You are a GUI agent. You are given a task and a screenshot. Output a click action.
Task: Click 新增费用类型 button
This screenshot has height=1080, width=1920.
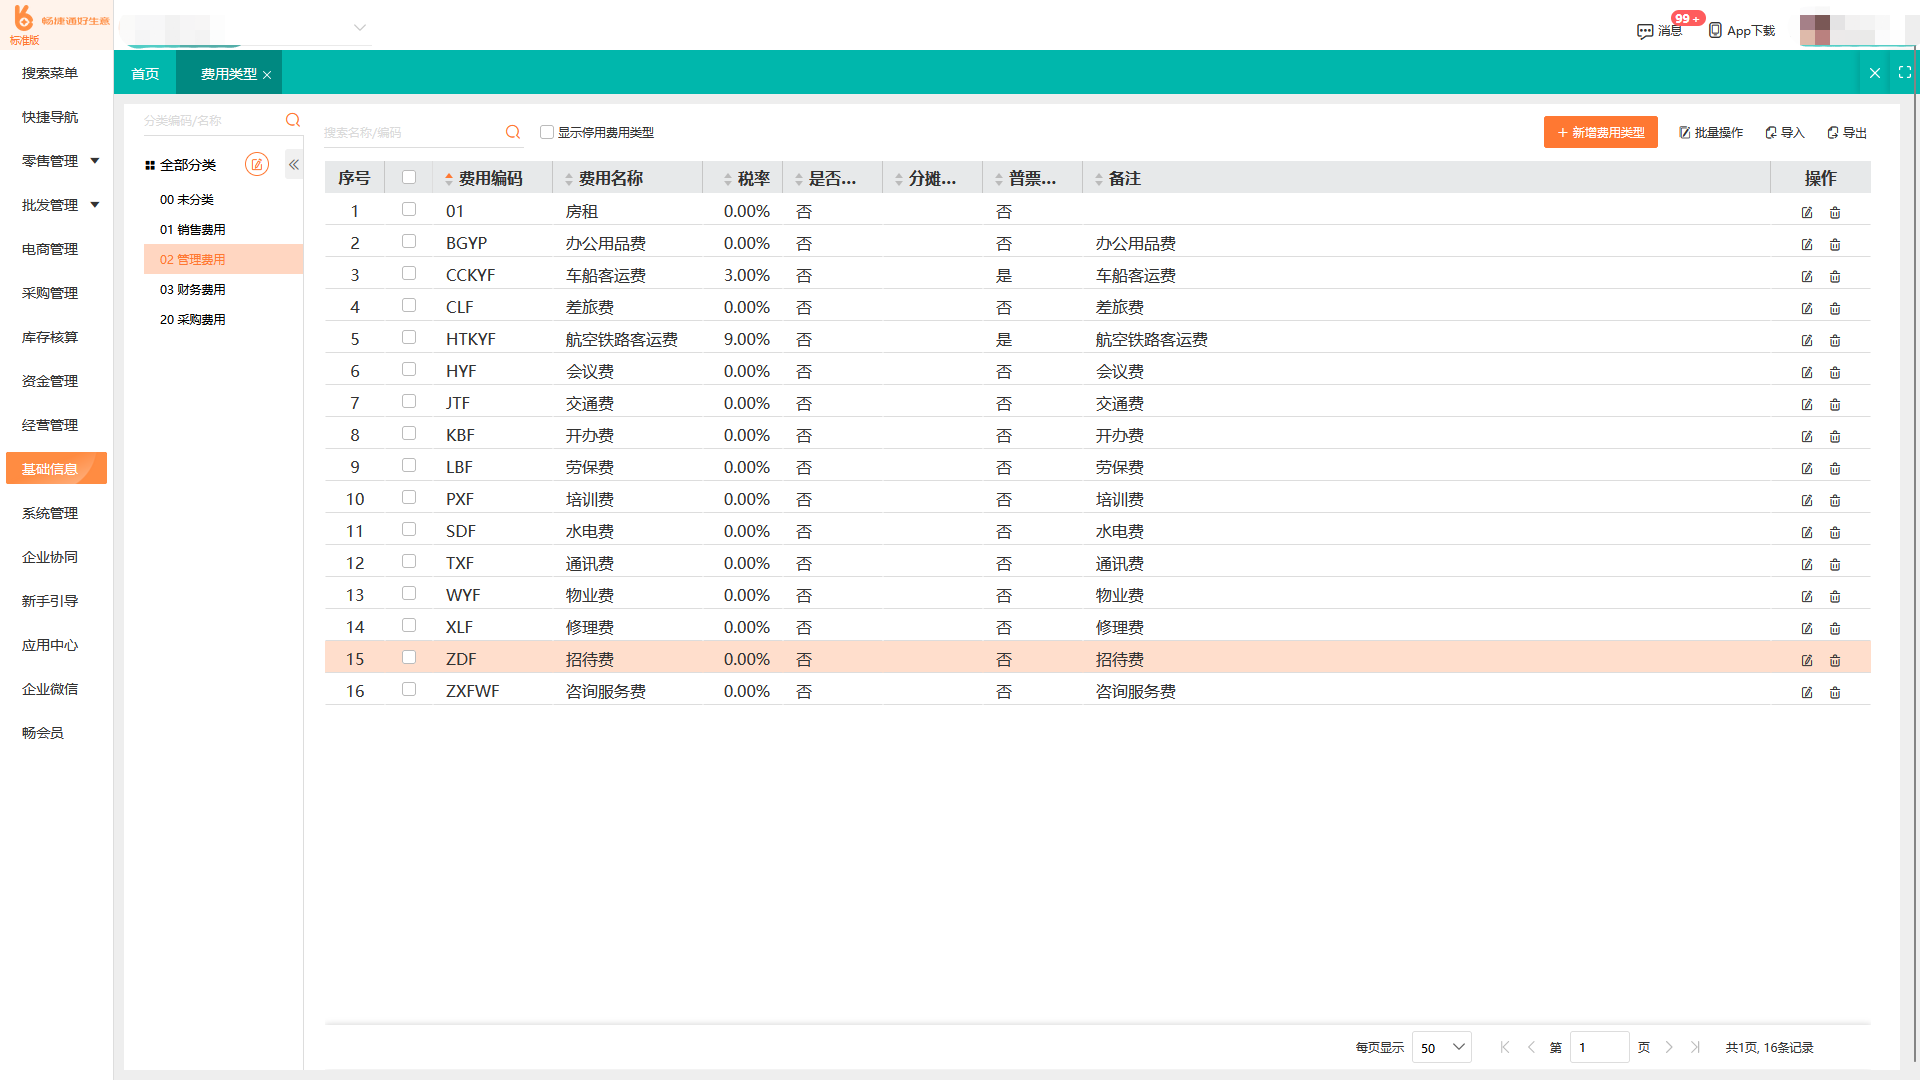coord(1601,131)
